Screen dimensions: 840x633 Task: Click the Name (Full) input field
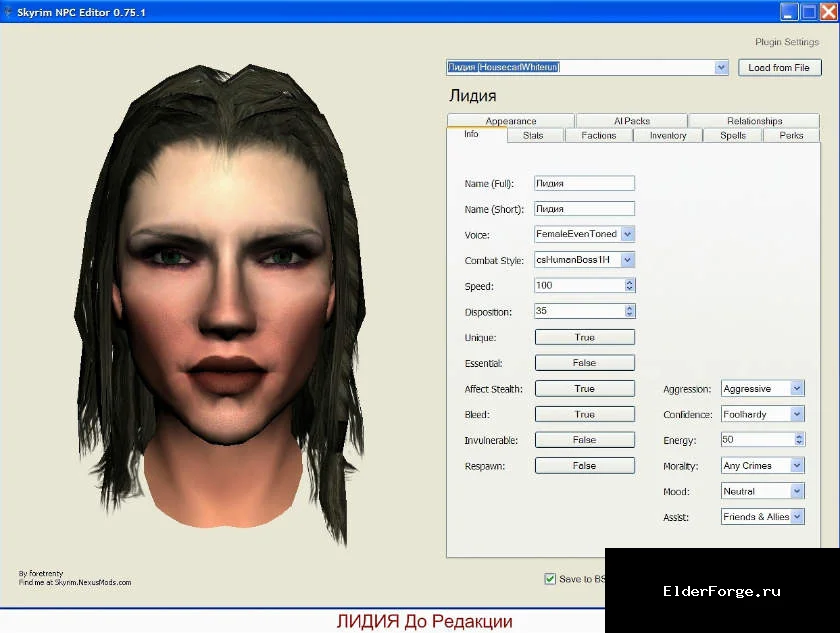coord(584,183)
